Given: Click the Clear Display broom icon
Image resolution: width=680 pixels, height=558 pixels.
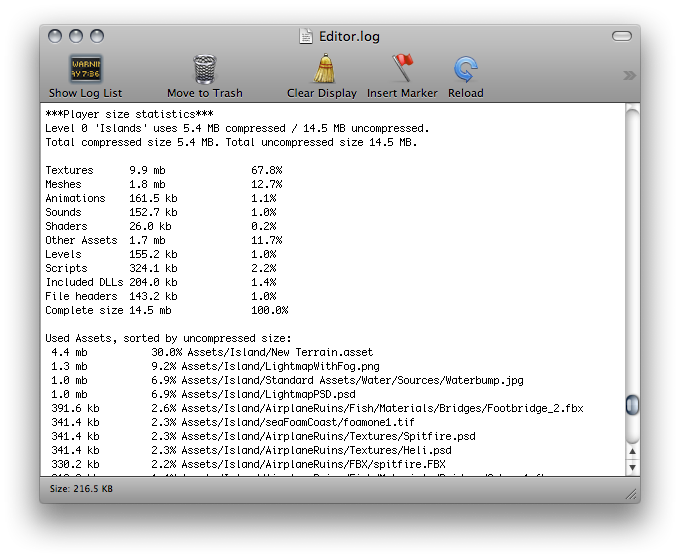Looking at the screenshot, I should [x=322, y=69].
